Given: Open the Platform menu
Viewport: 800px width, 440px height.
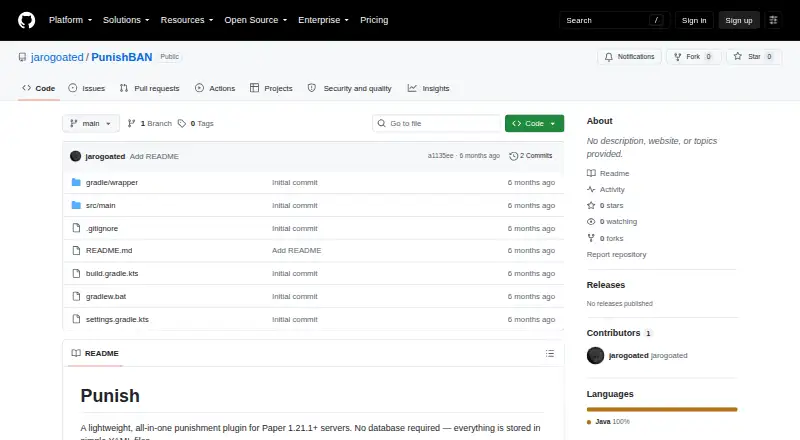Looking at the screenshot, I should (x=70, y=20).
